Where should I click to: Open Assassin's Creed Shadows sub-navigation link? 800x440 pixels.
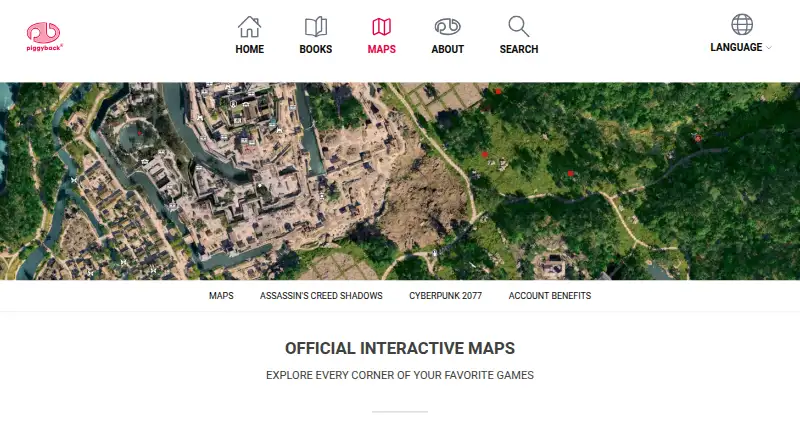coord(321,296)
